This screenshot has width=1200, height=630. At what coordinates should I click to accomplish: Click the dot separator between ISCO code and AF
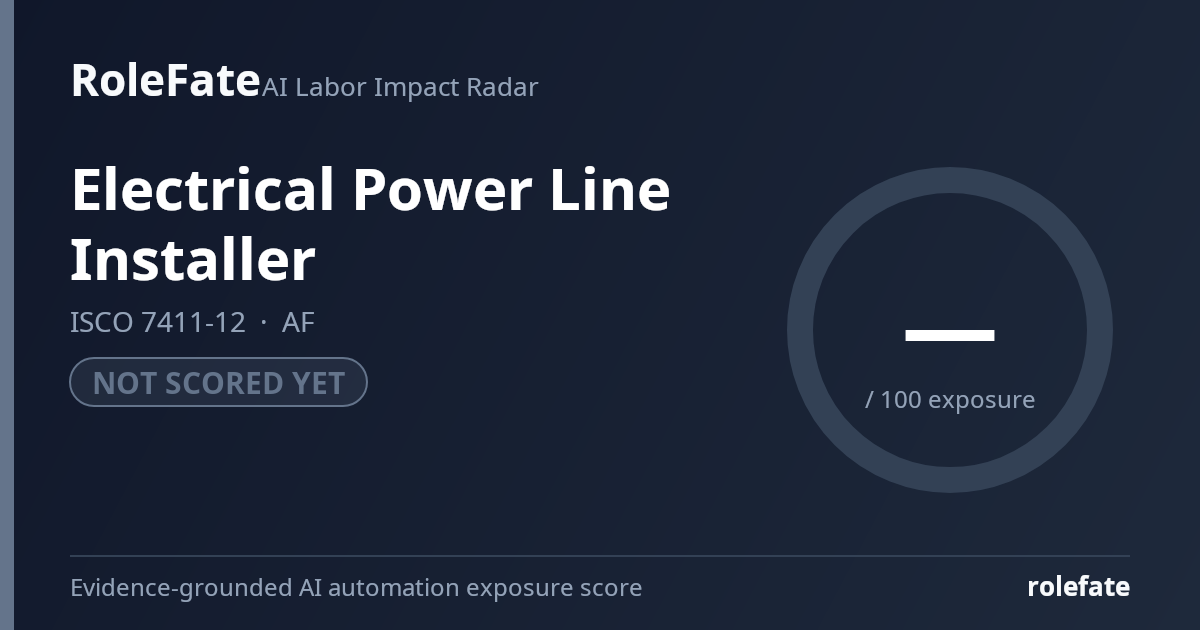pos(264,324)
